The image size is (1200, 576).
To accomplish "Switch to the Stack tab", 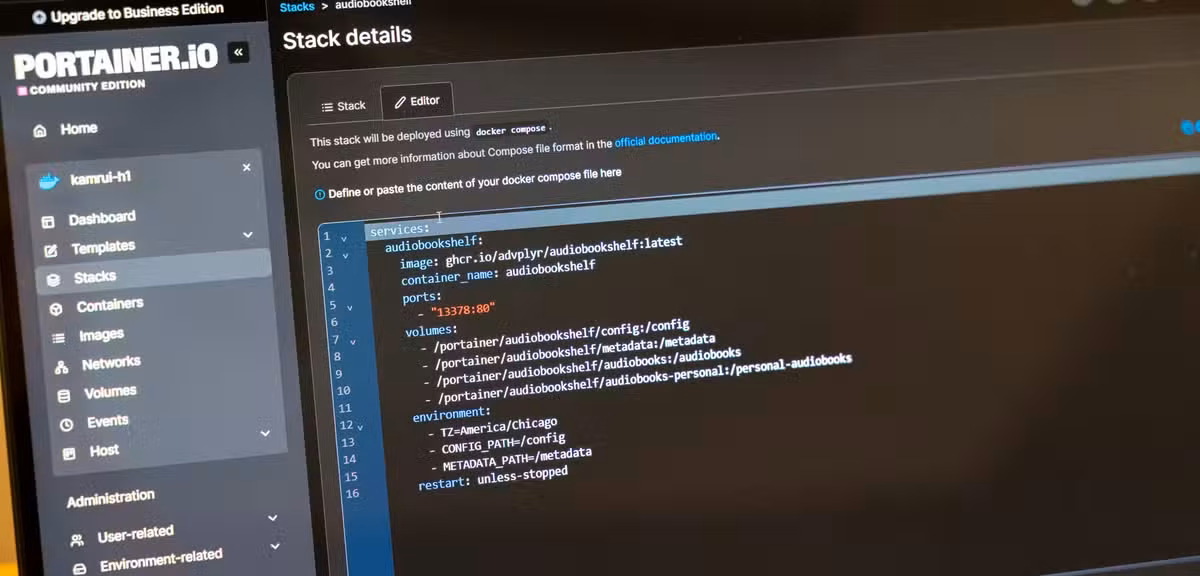I will [343, 105].
